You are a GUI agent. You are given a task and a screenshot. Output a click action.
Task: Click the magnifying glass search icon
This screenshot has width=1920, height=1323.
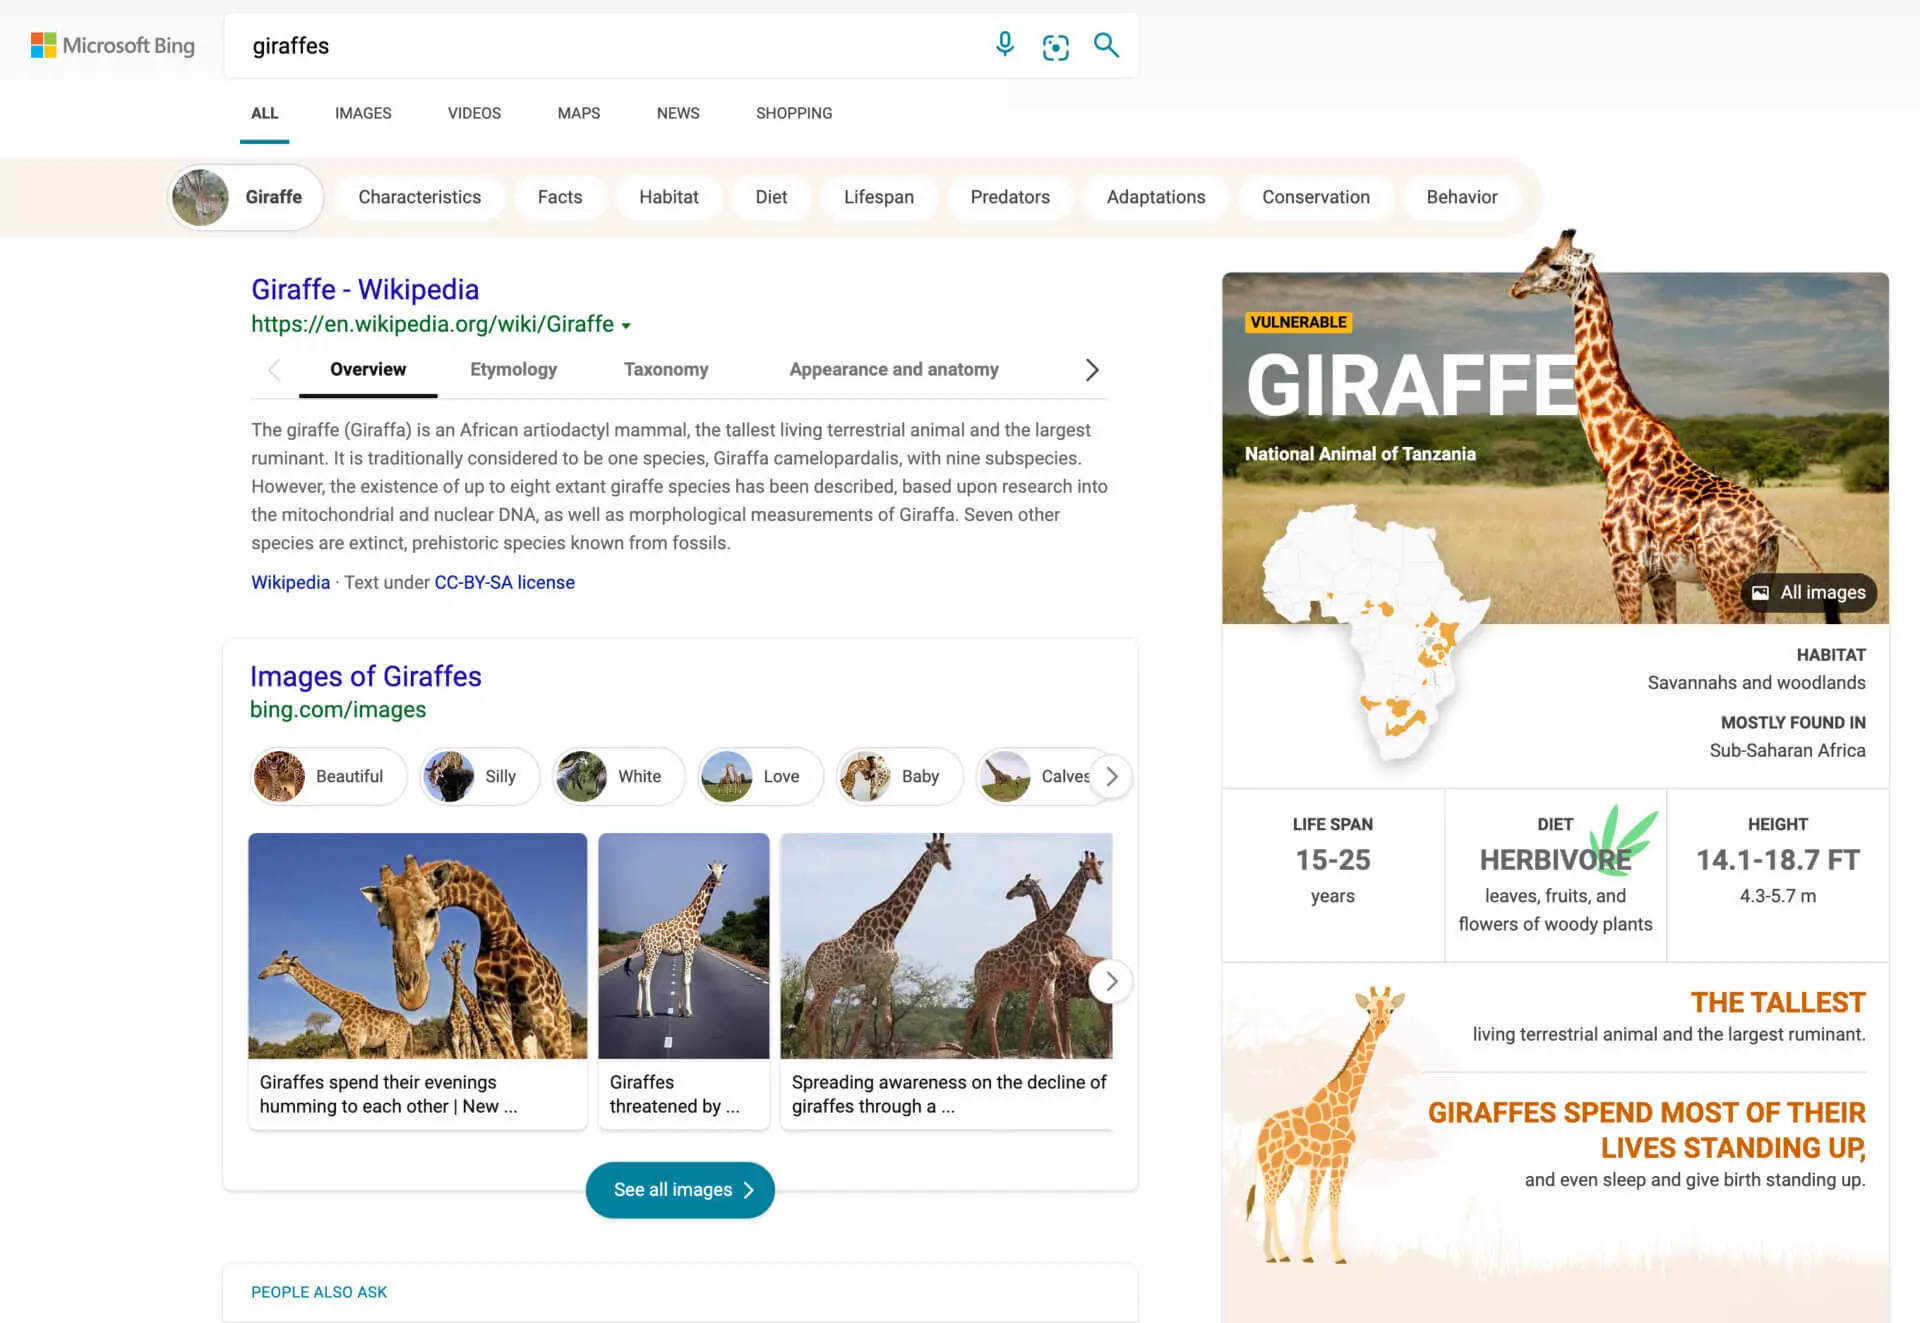point(1106,45)
